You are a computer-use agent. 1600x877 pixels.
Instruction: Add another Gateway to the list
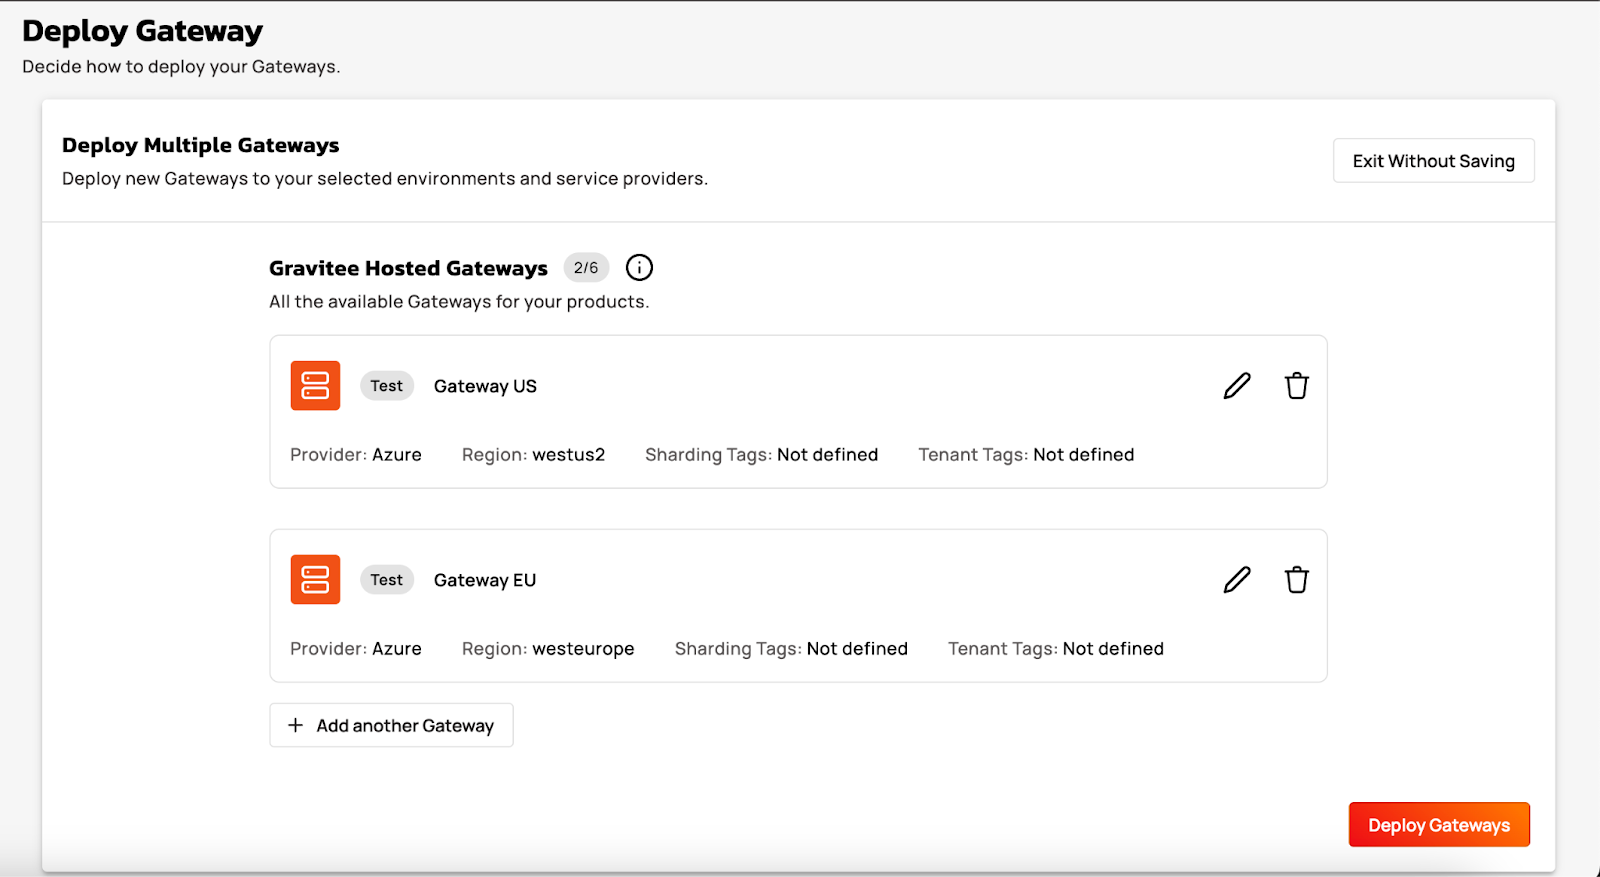pyautogui.click(x=391, y=725)
